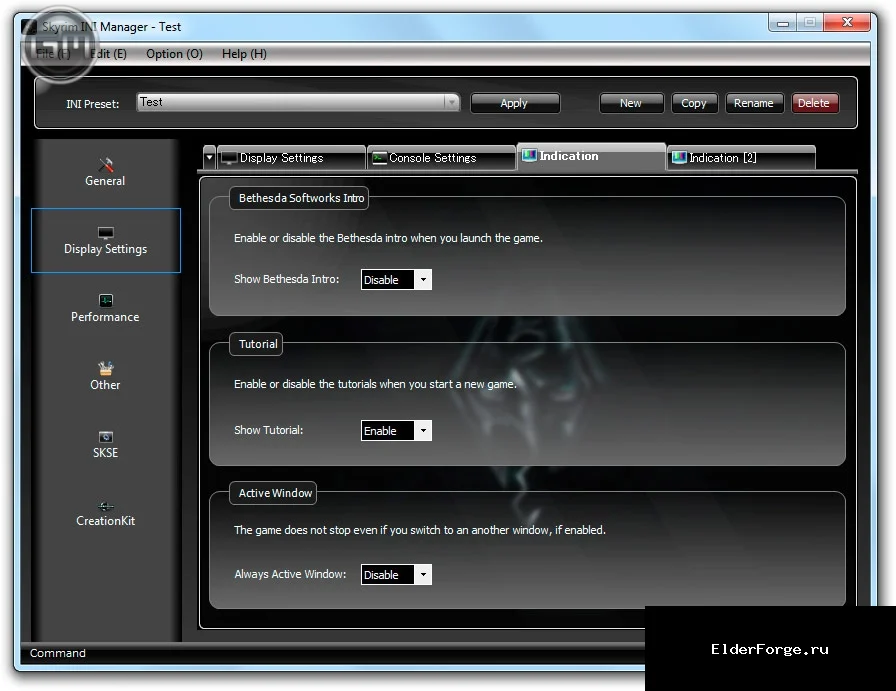Screen dimensions: 896x691
Task: Open the Performance section icon
Action: [106, 300]
